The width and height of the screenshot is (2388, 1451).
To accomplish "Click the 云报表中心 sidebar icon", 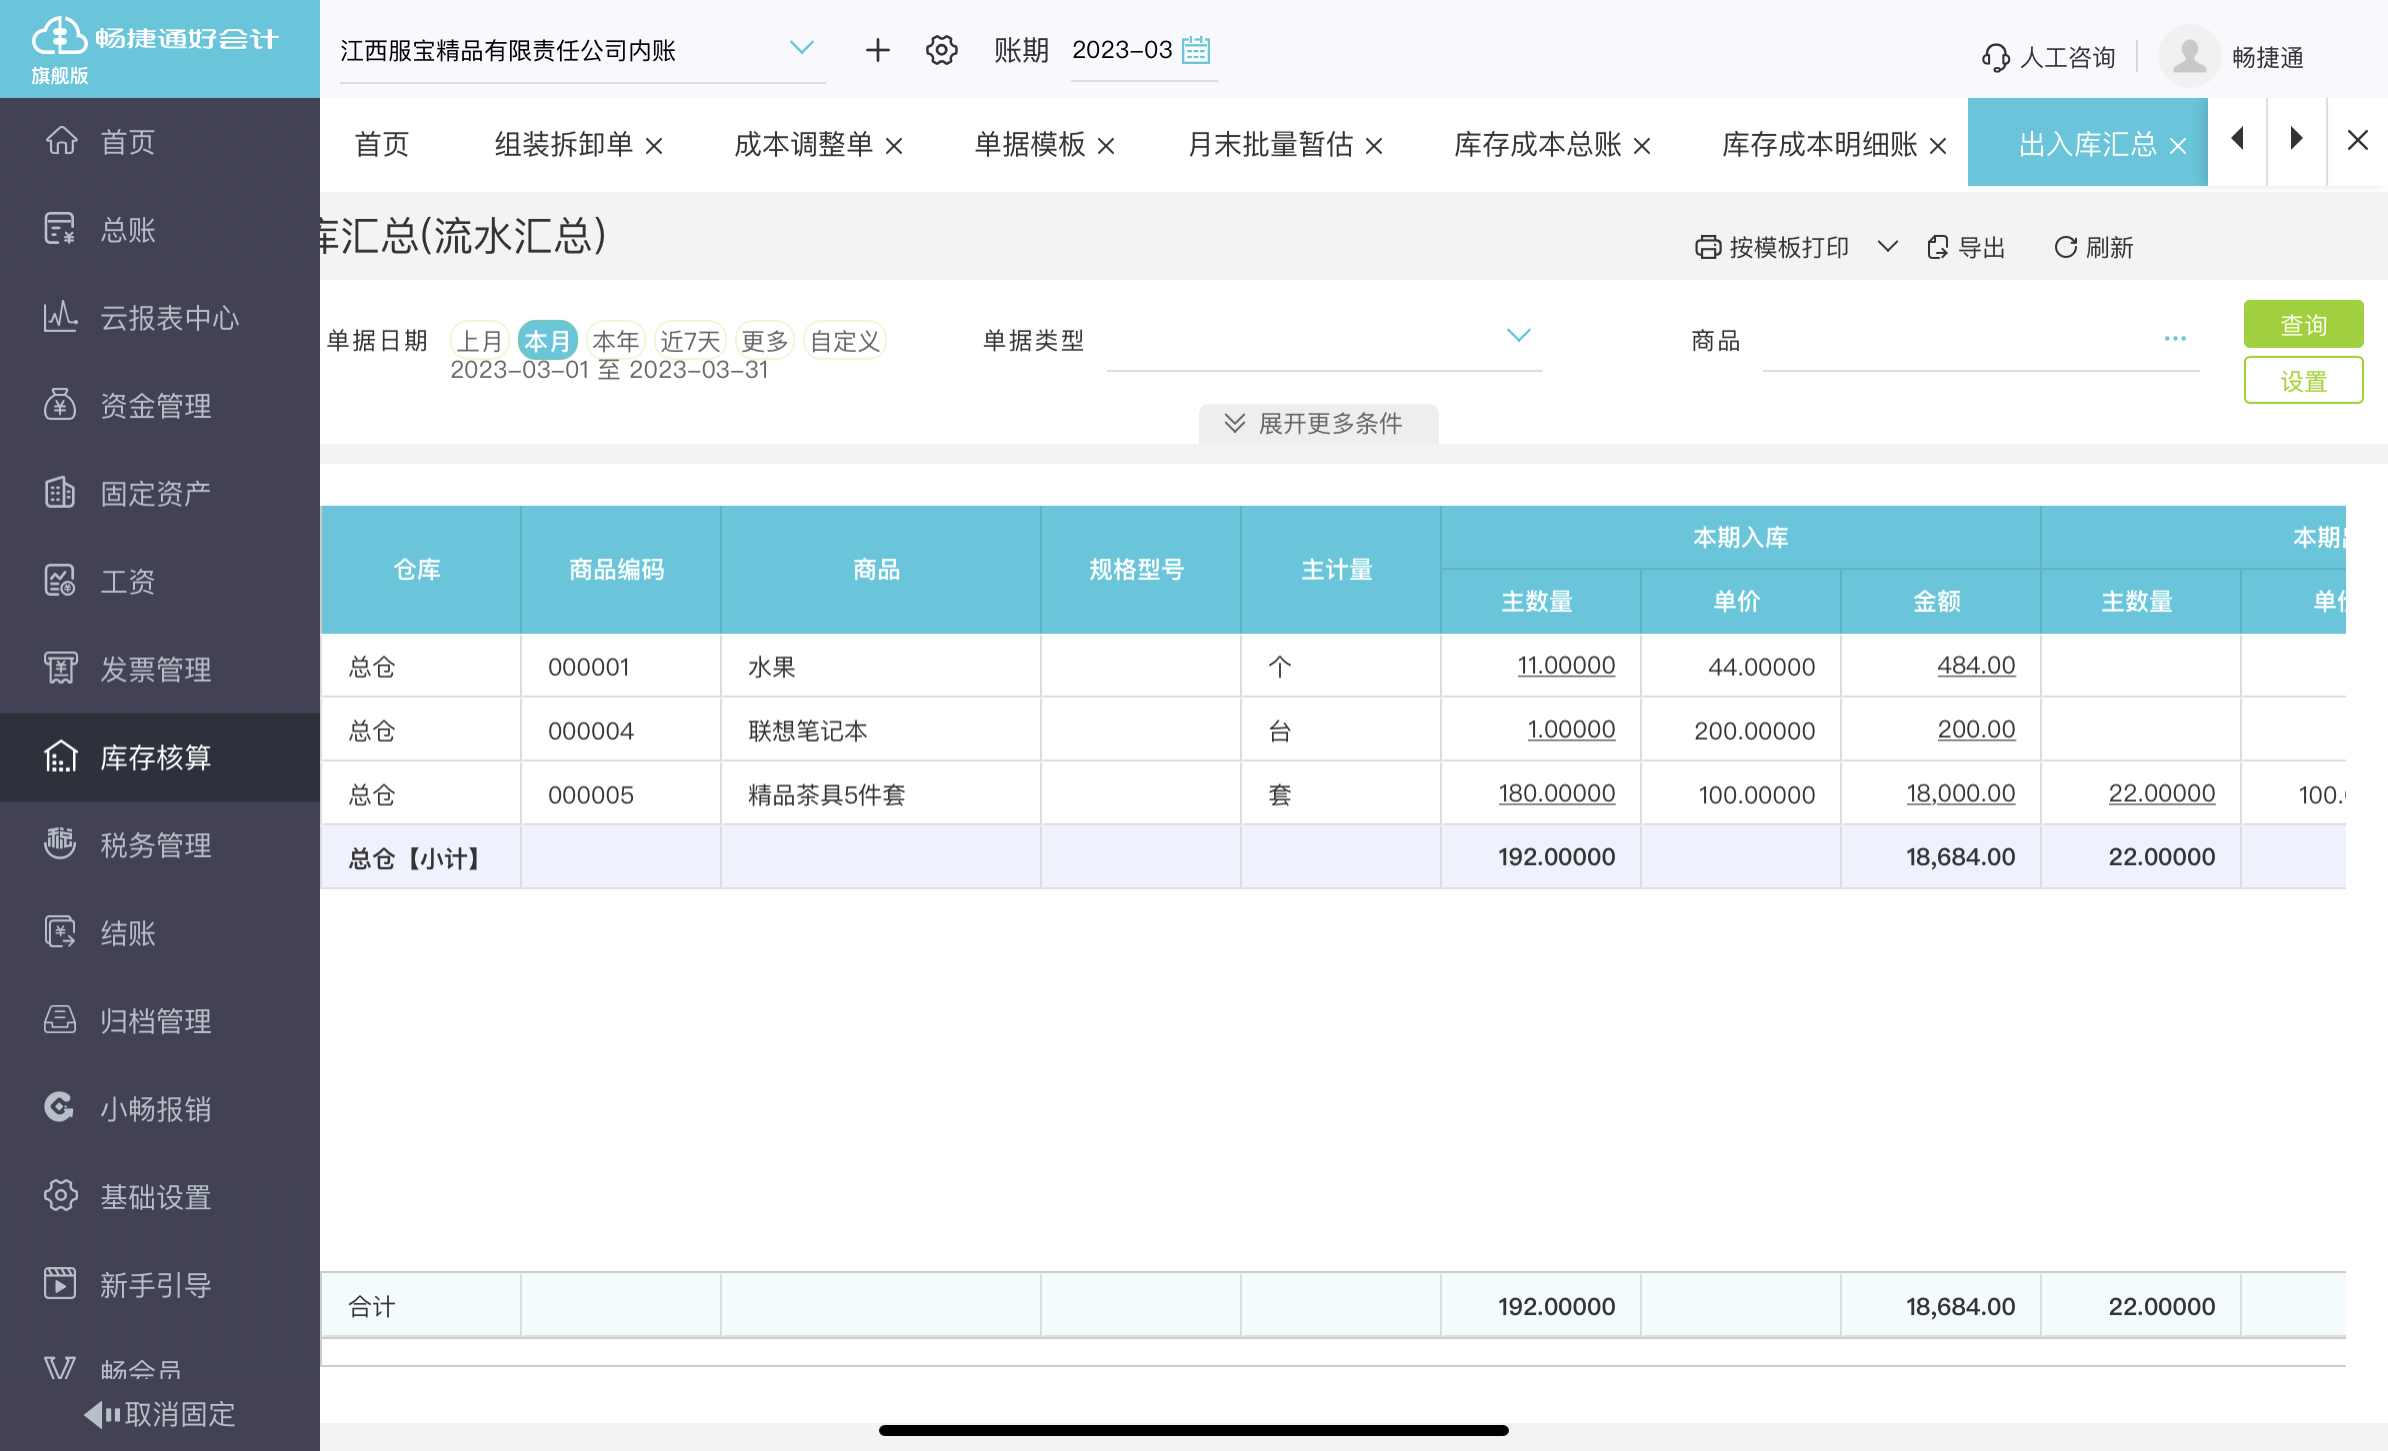I will pyautogui.click(x=61, y=317).
